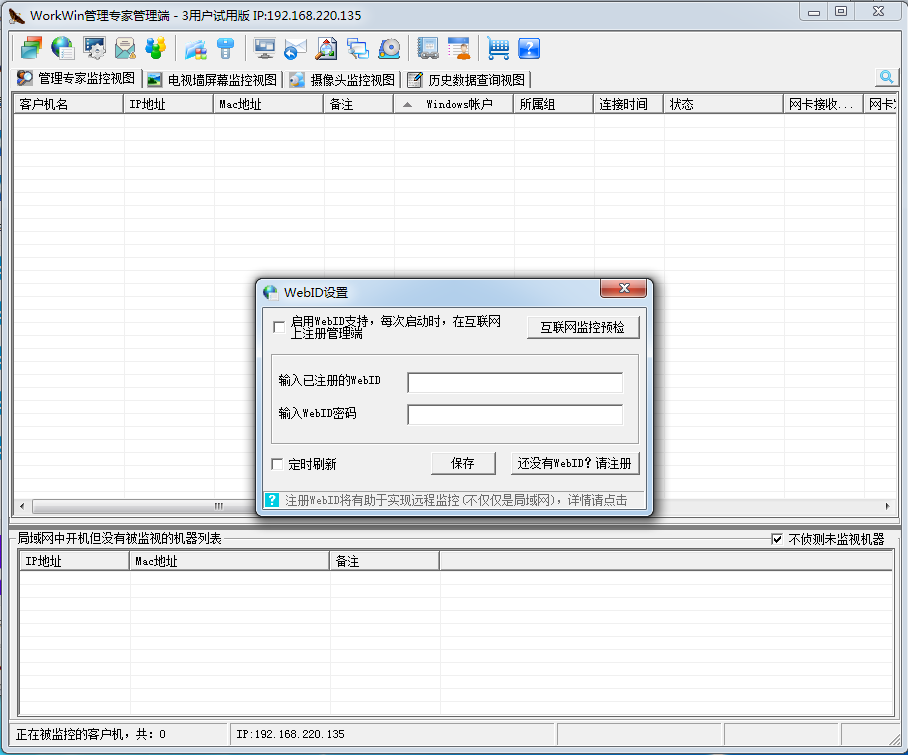Screen dimensions: 908x755
Task: Click the magnifier search icon at top right
Action: point(885,76)
